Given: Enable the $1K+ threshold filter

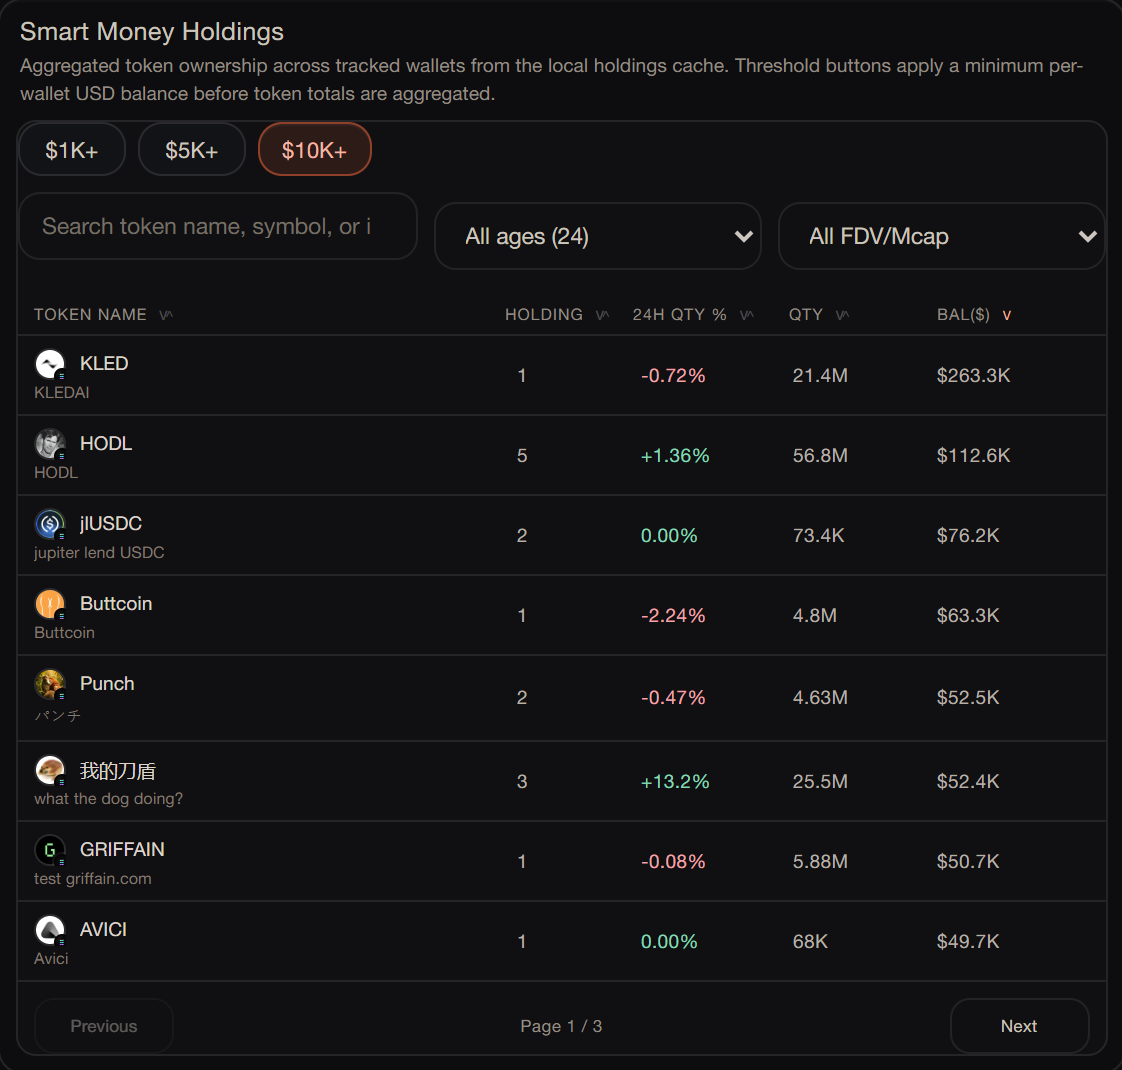Looking at the screenshot, I should click(x=71, y=148).
